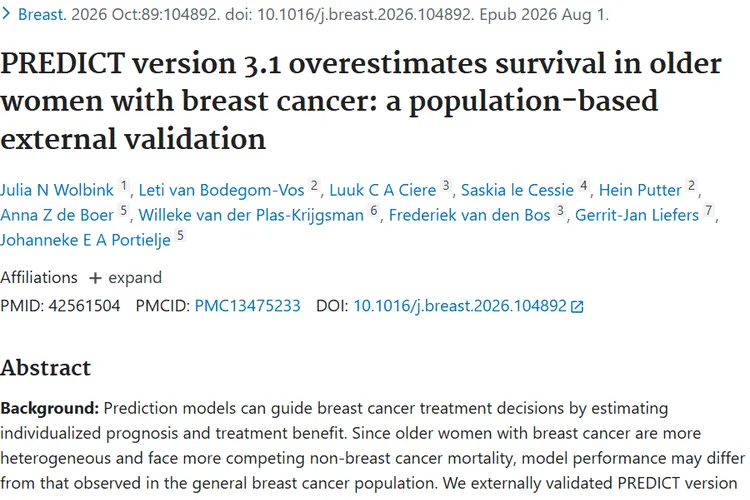Open author Willeke van der Plas-Krijgsman
750x500 pixels.
[251, 215]
